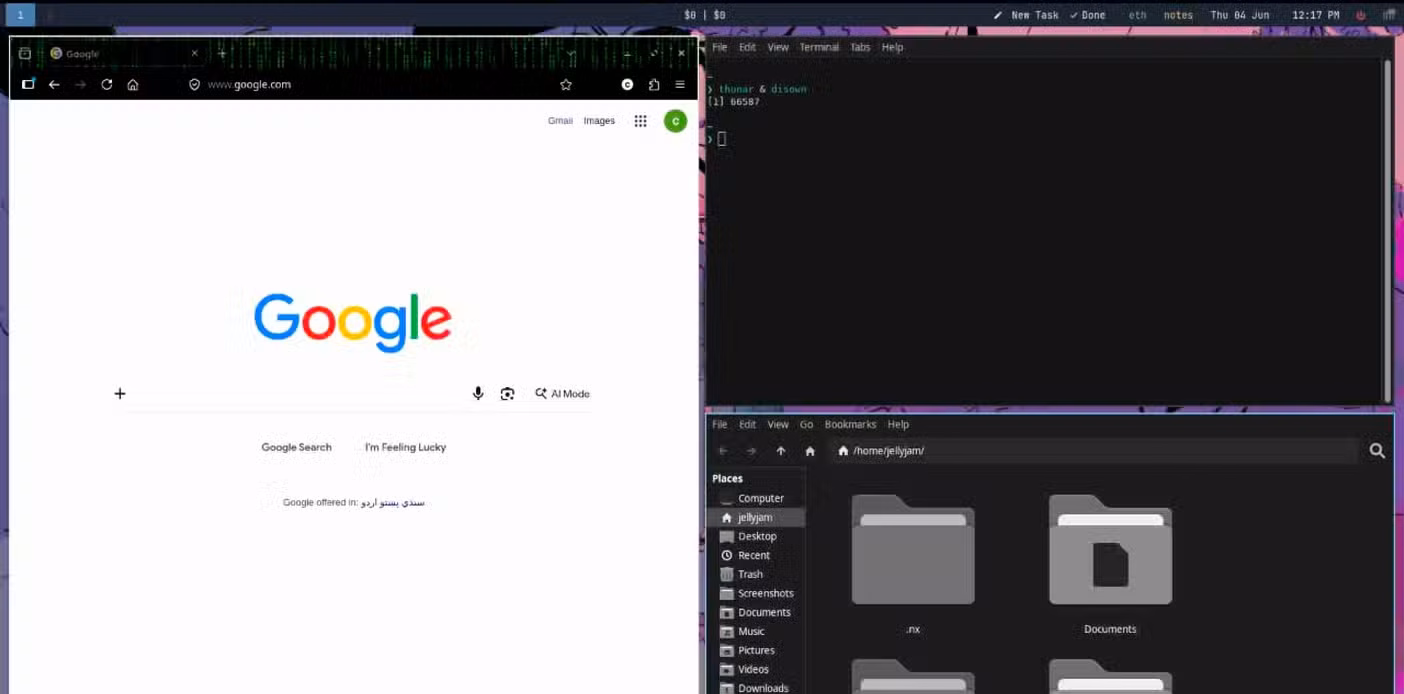Open new browser tab with plus
The image size is (1404, 694).
[222, 53]
